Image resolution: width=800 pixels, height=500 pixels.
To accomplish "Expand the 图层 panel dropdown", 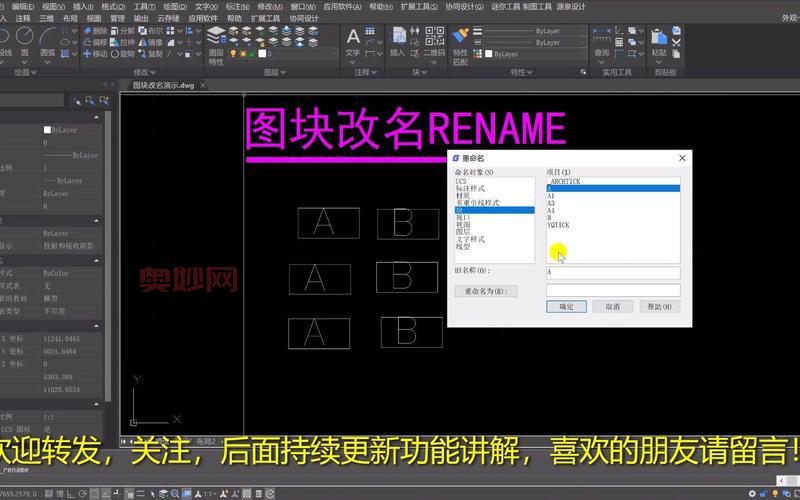I will click(270, 72).
